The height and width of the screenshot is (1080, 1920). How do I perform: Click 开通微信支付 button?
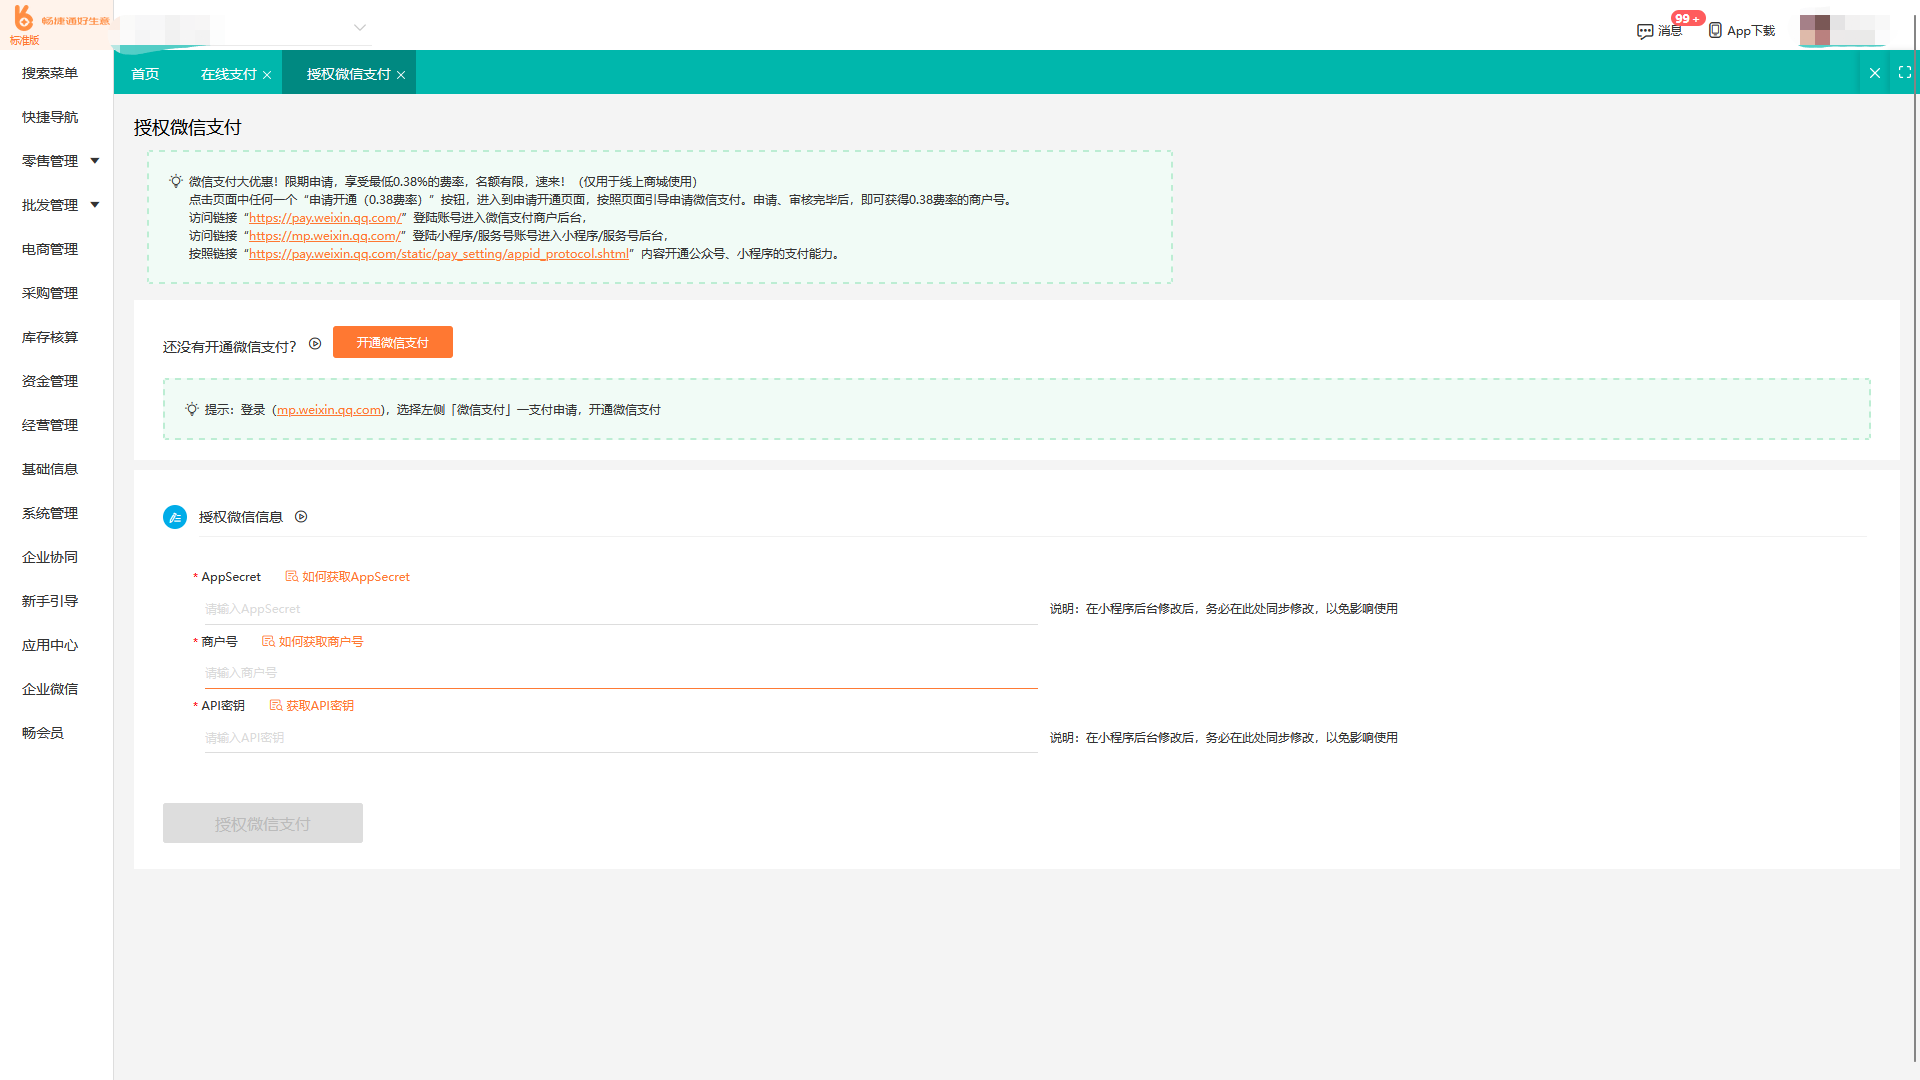coord(392,342)
